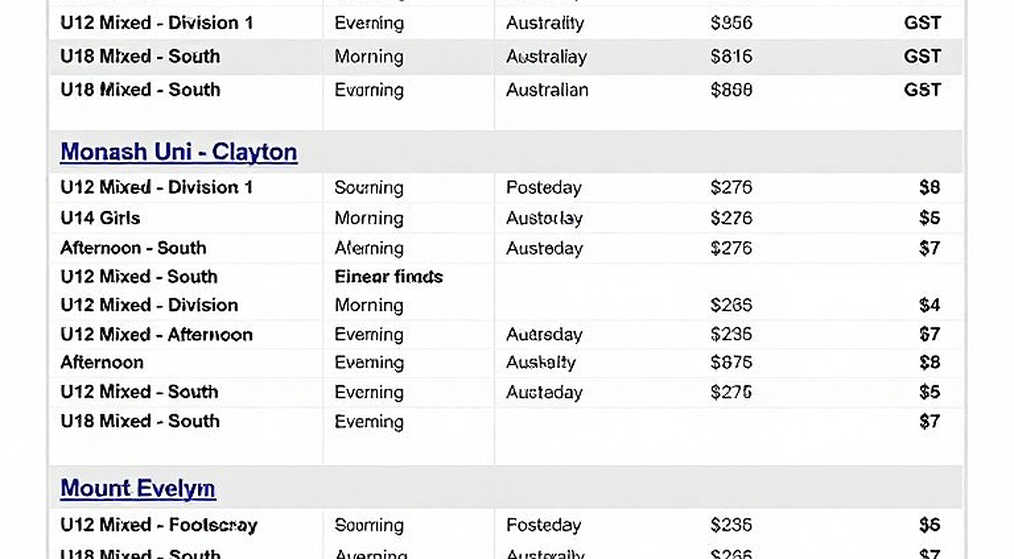Click GST cell in the U18 Mixed - South Evening row
1014x559 pixels.
tap(922, 89)
